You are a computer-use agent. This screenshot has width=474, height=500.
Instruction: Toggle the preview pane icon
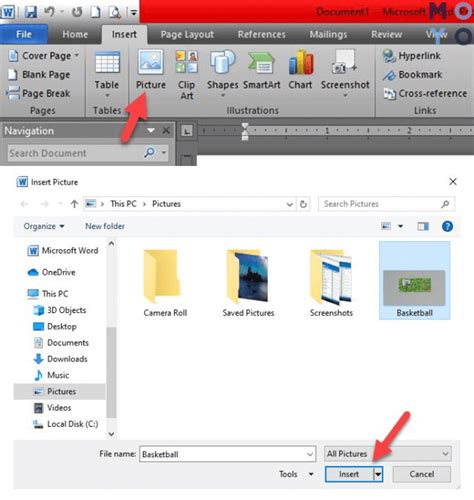(423, 226)
